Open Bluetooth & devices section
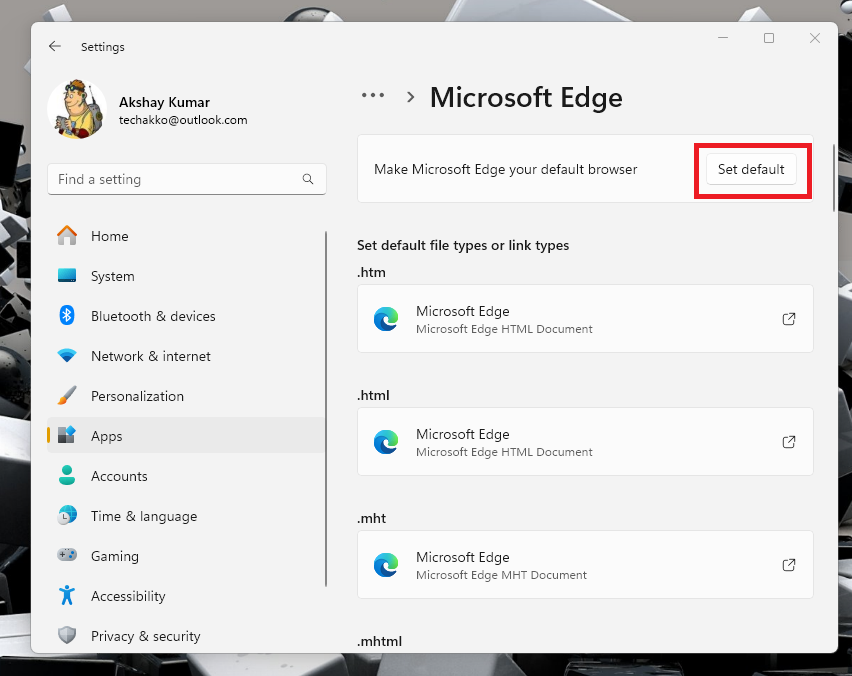852x676 pixels. (186, 316)
